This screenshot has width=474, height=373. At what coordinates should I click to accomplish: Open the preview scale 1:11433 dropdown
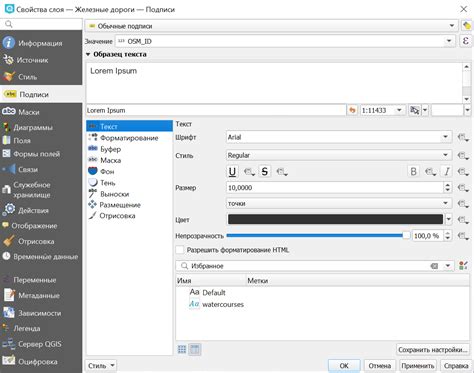399,110
